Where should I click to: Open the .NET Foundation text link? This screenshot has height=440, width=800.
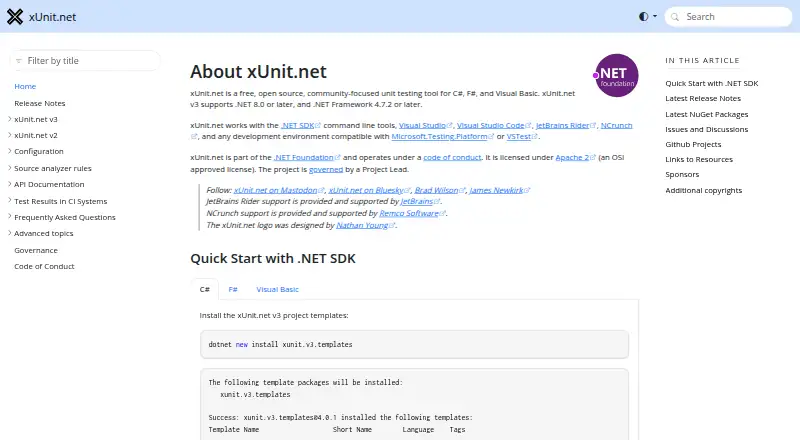pos(307,158)
